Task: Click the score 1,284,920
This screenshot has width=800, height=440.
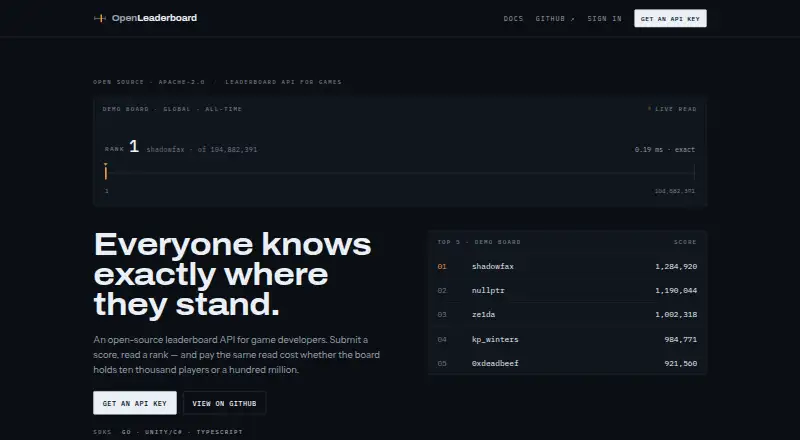Action: point(676,266)
